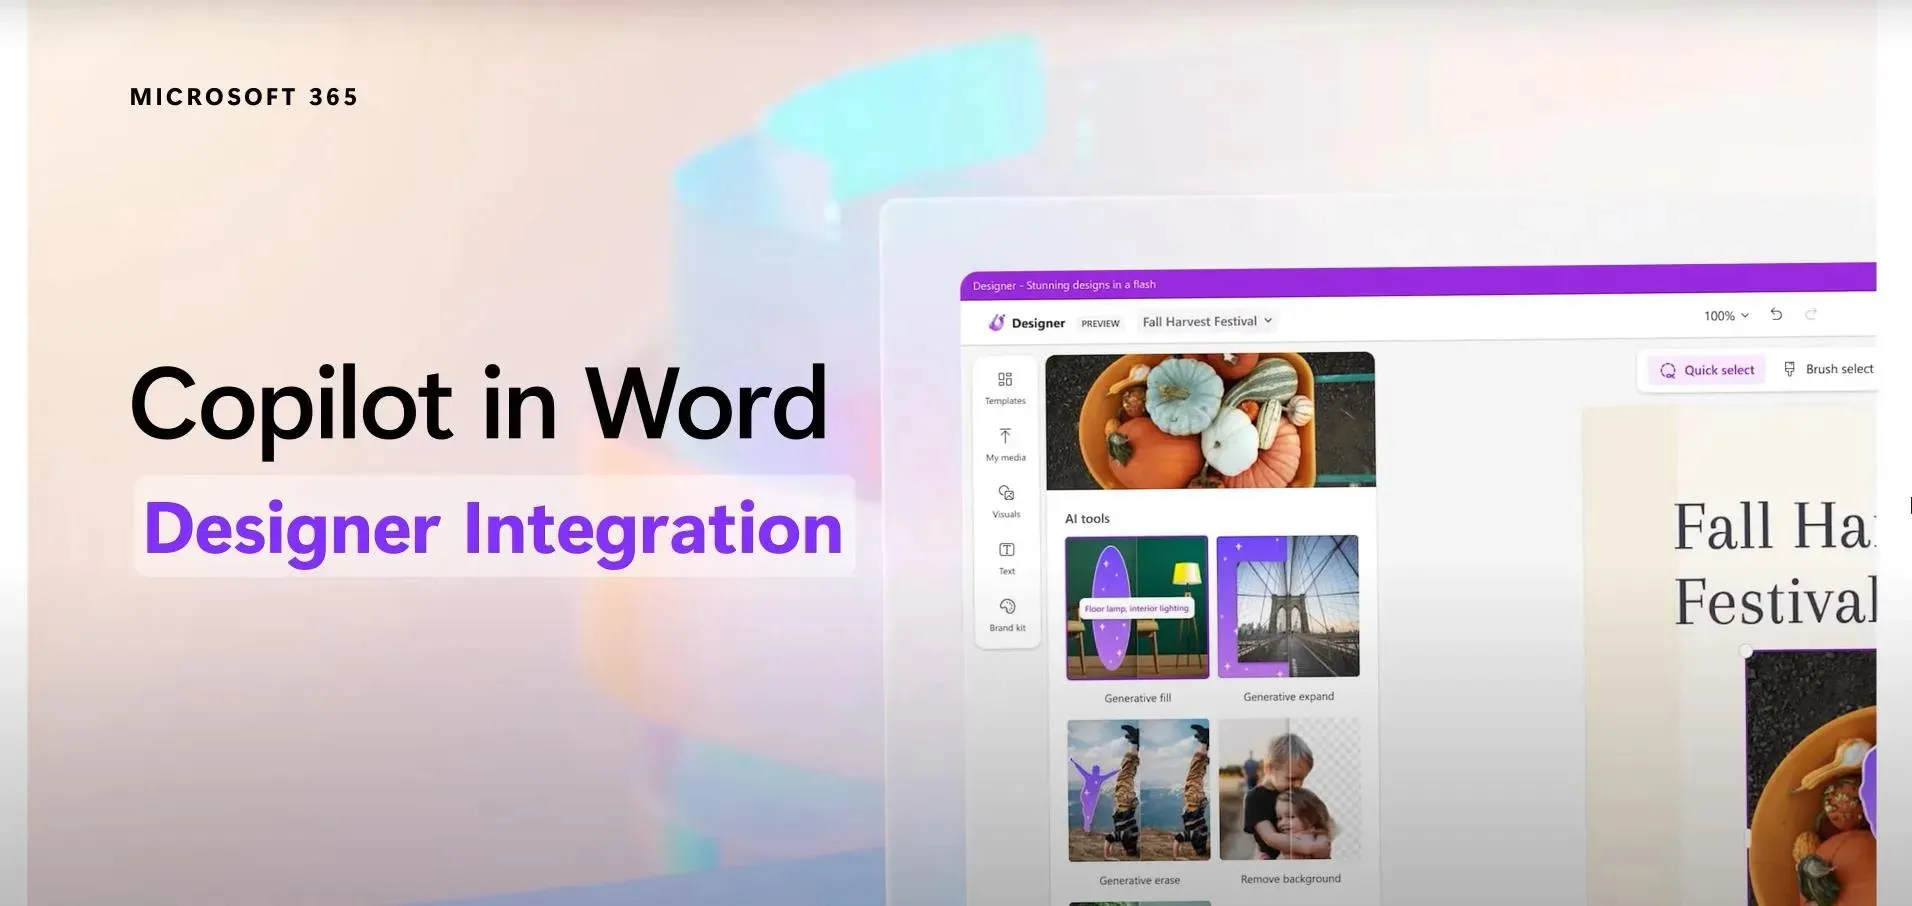Activate Quick select tool
The image size is (1912, 906).
[1707, 370]
